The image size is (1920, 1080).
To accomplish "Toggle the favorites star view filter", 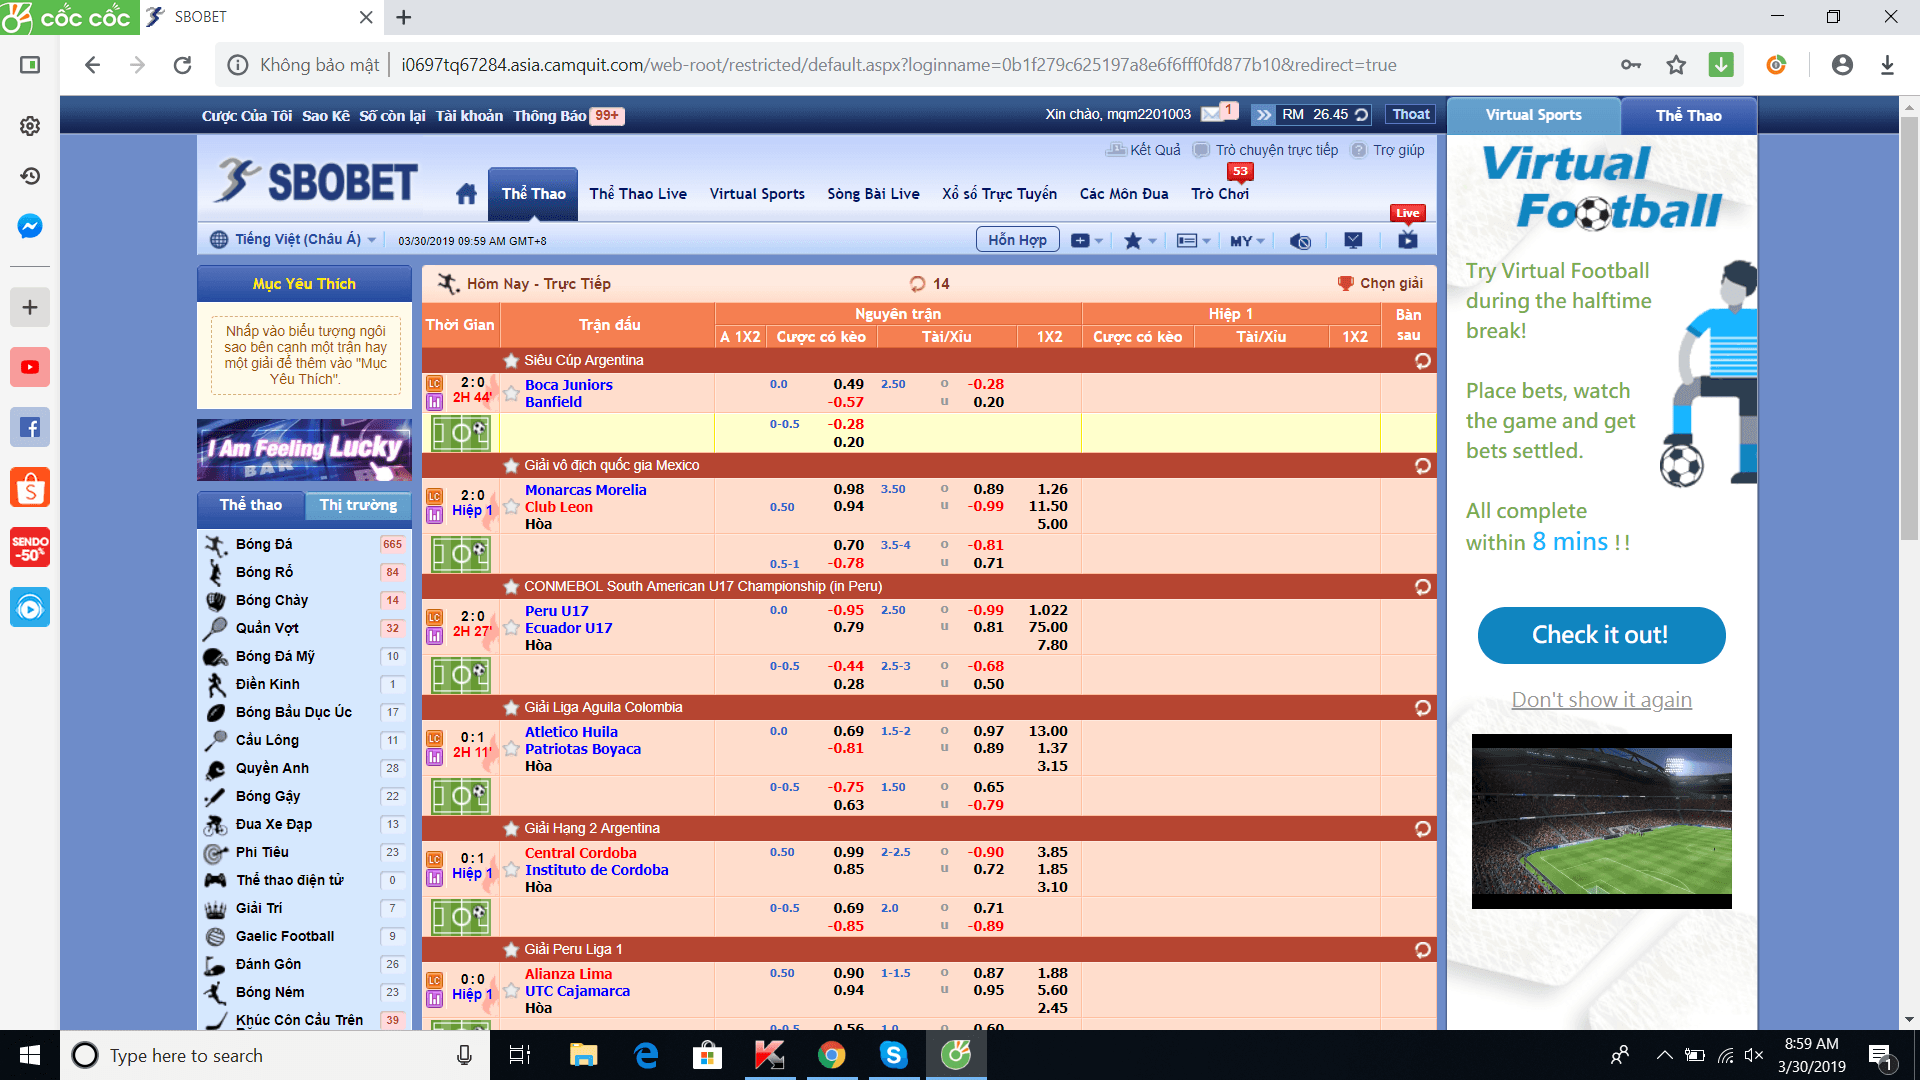I will pos(1131,240).
